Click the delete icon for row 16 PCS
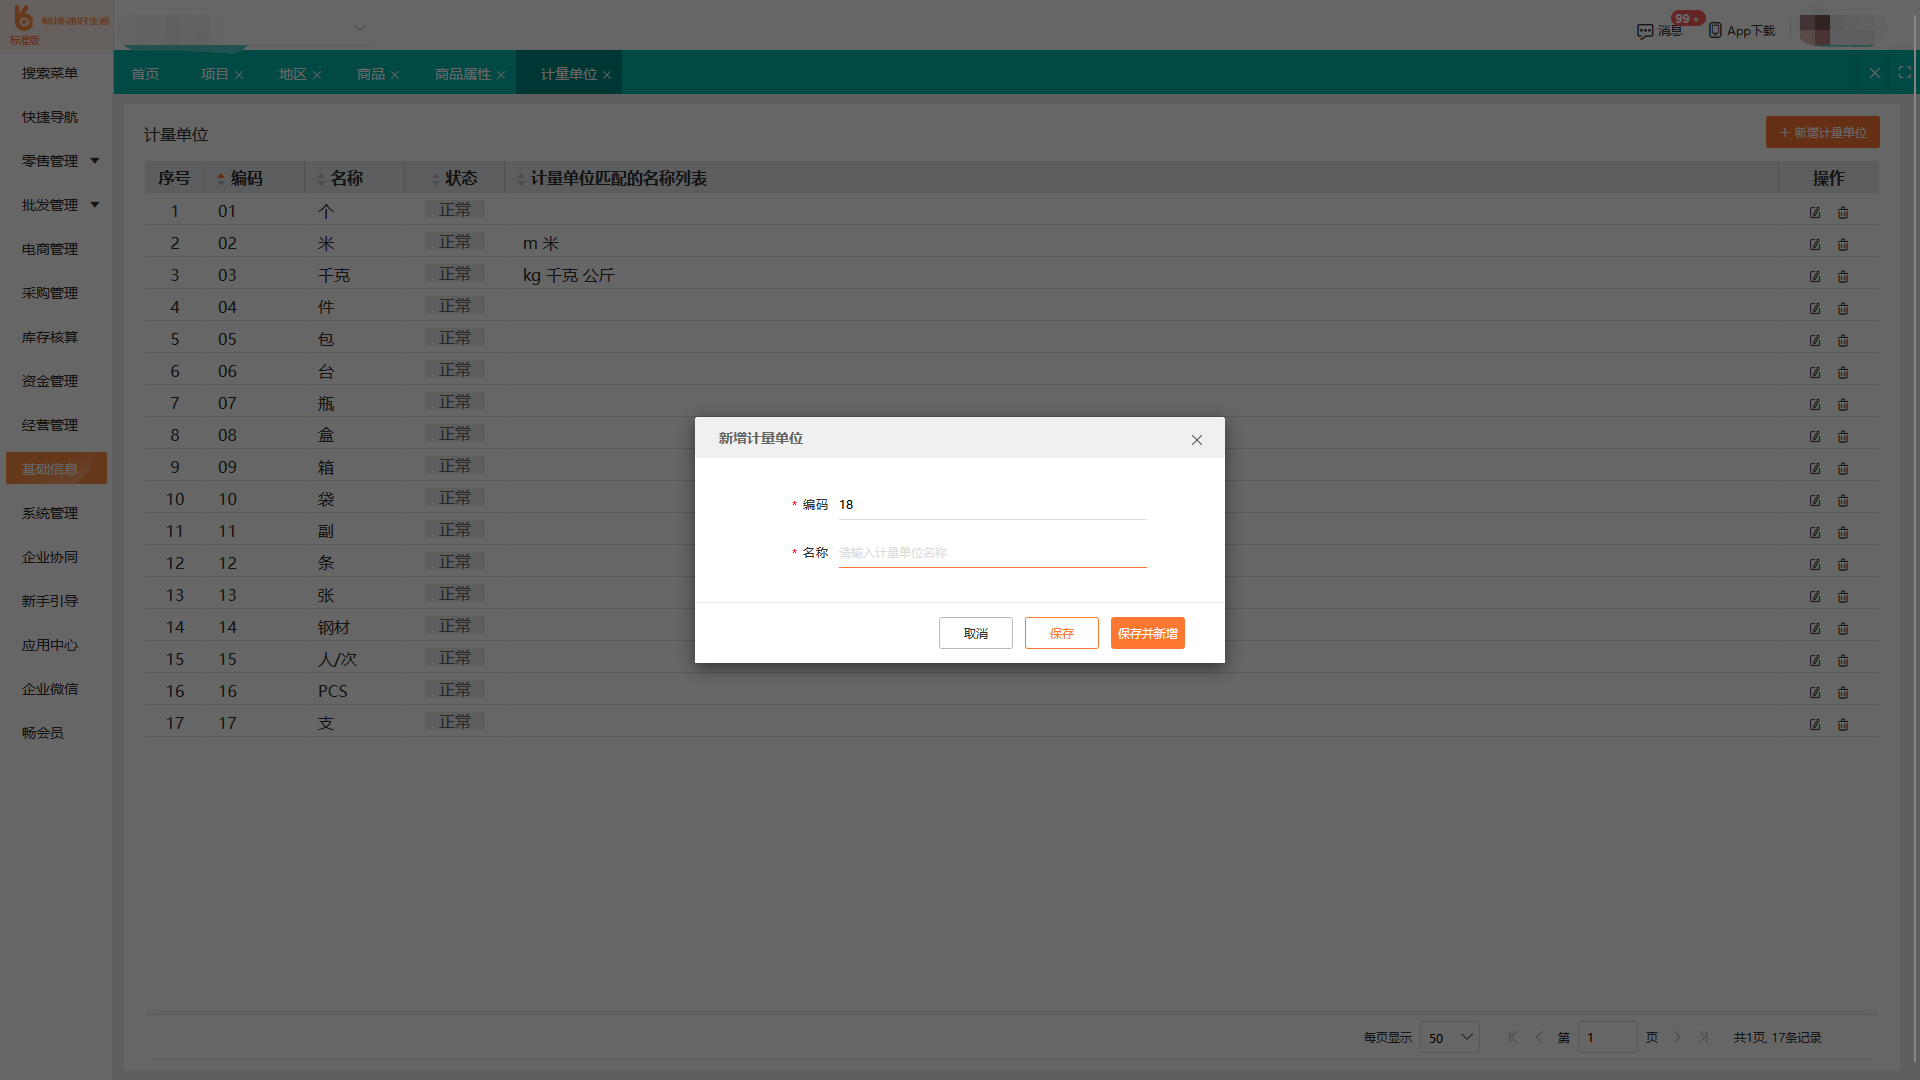The height and width of the screenshot is (1080, 1920). point(1844,691)
